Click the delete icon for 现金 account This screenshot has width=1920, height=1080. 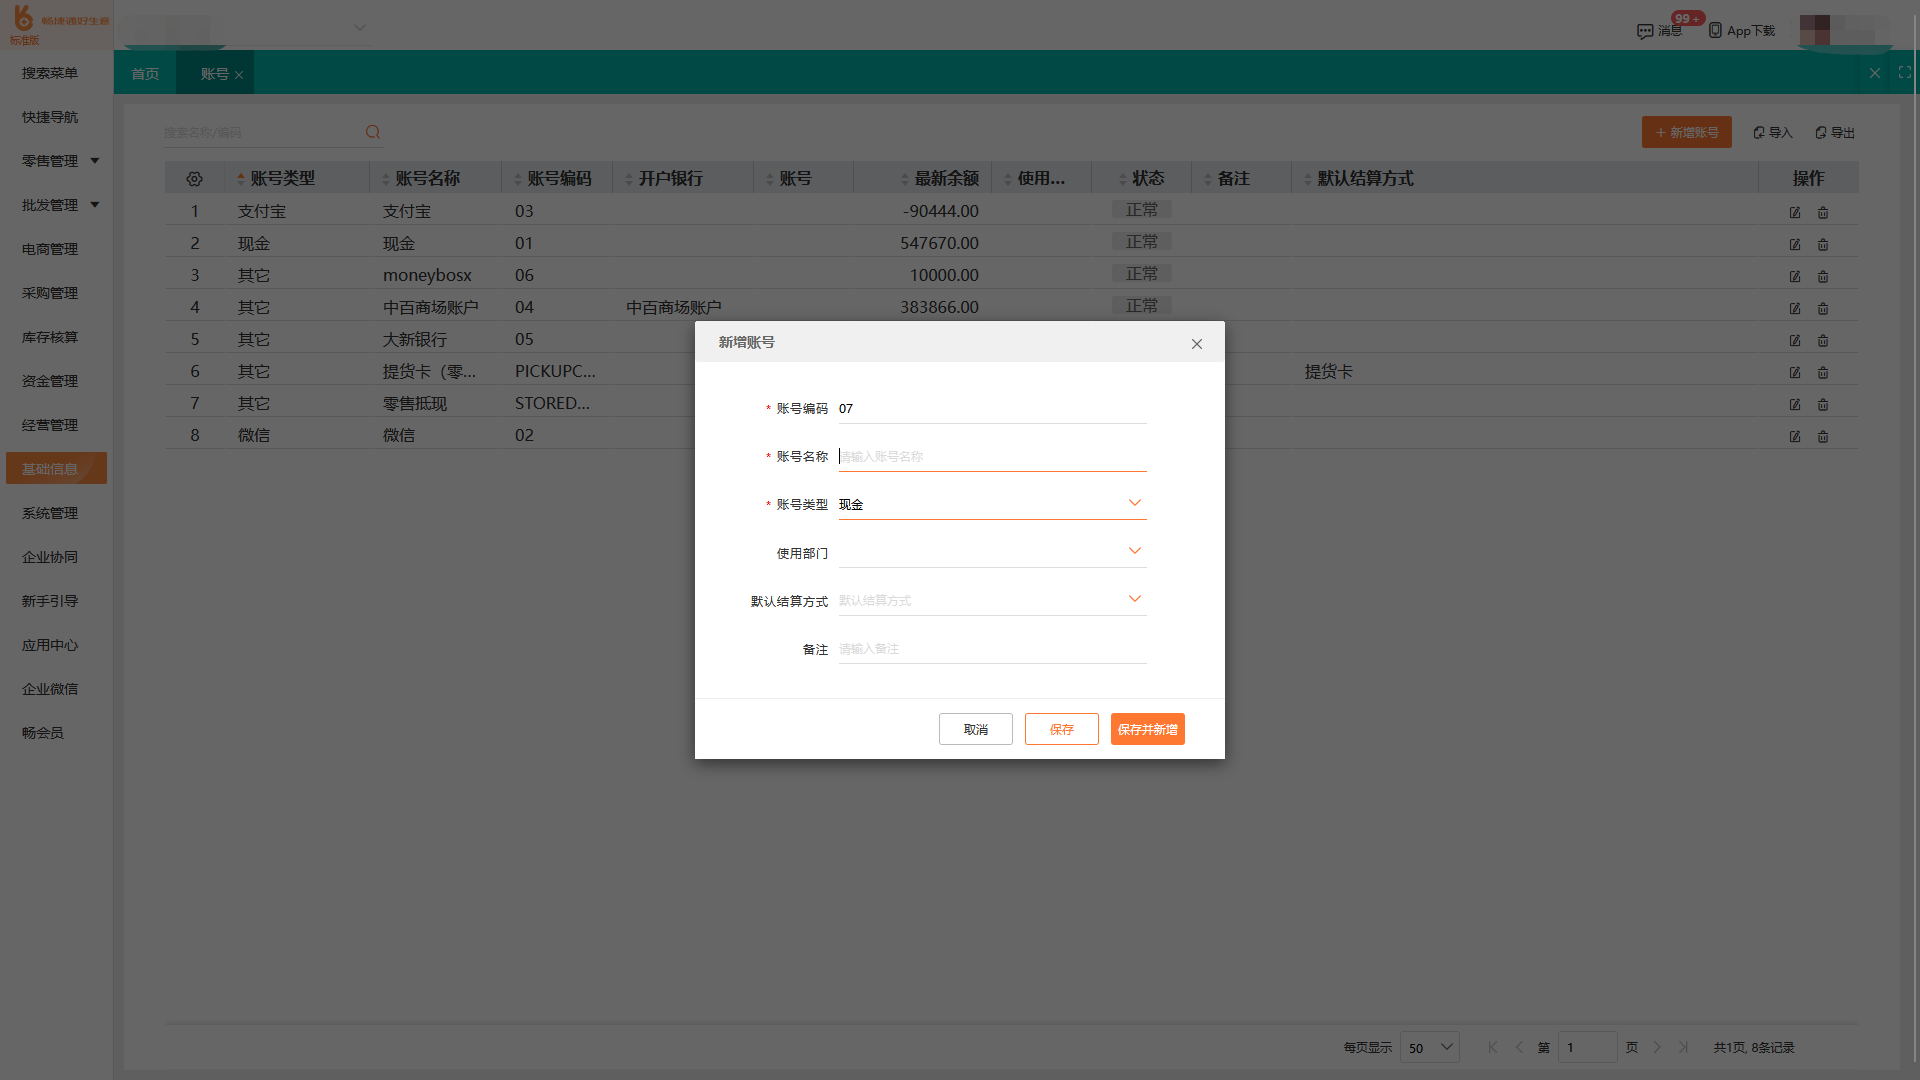(x=1826, y=244)
